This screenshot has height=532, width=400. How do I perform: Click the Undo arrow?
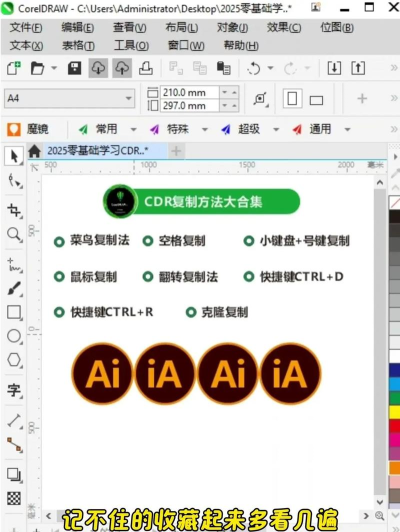click(x=254, y=69)
